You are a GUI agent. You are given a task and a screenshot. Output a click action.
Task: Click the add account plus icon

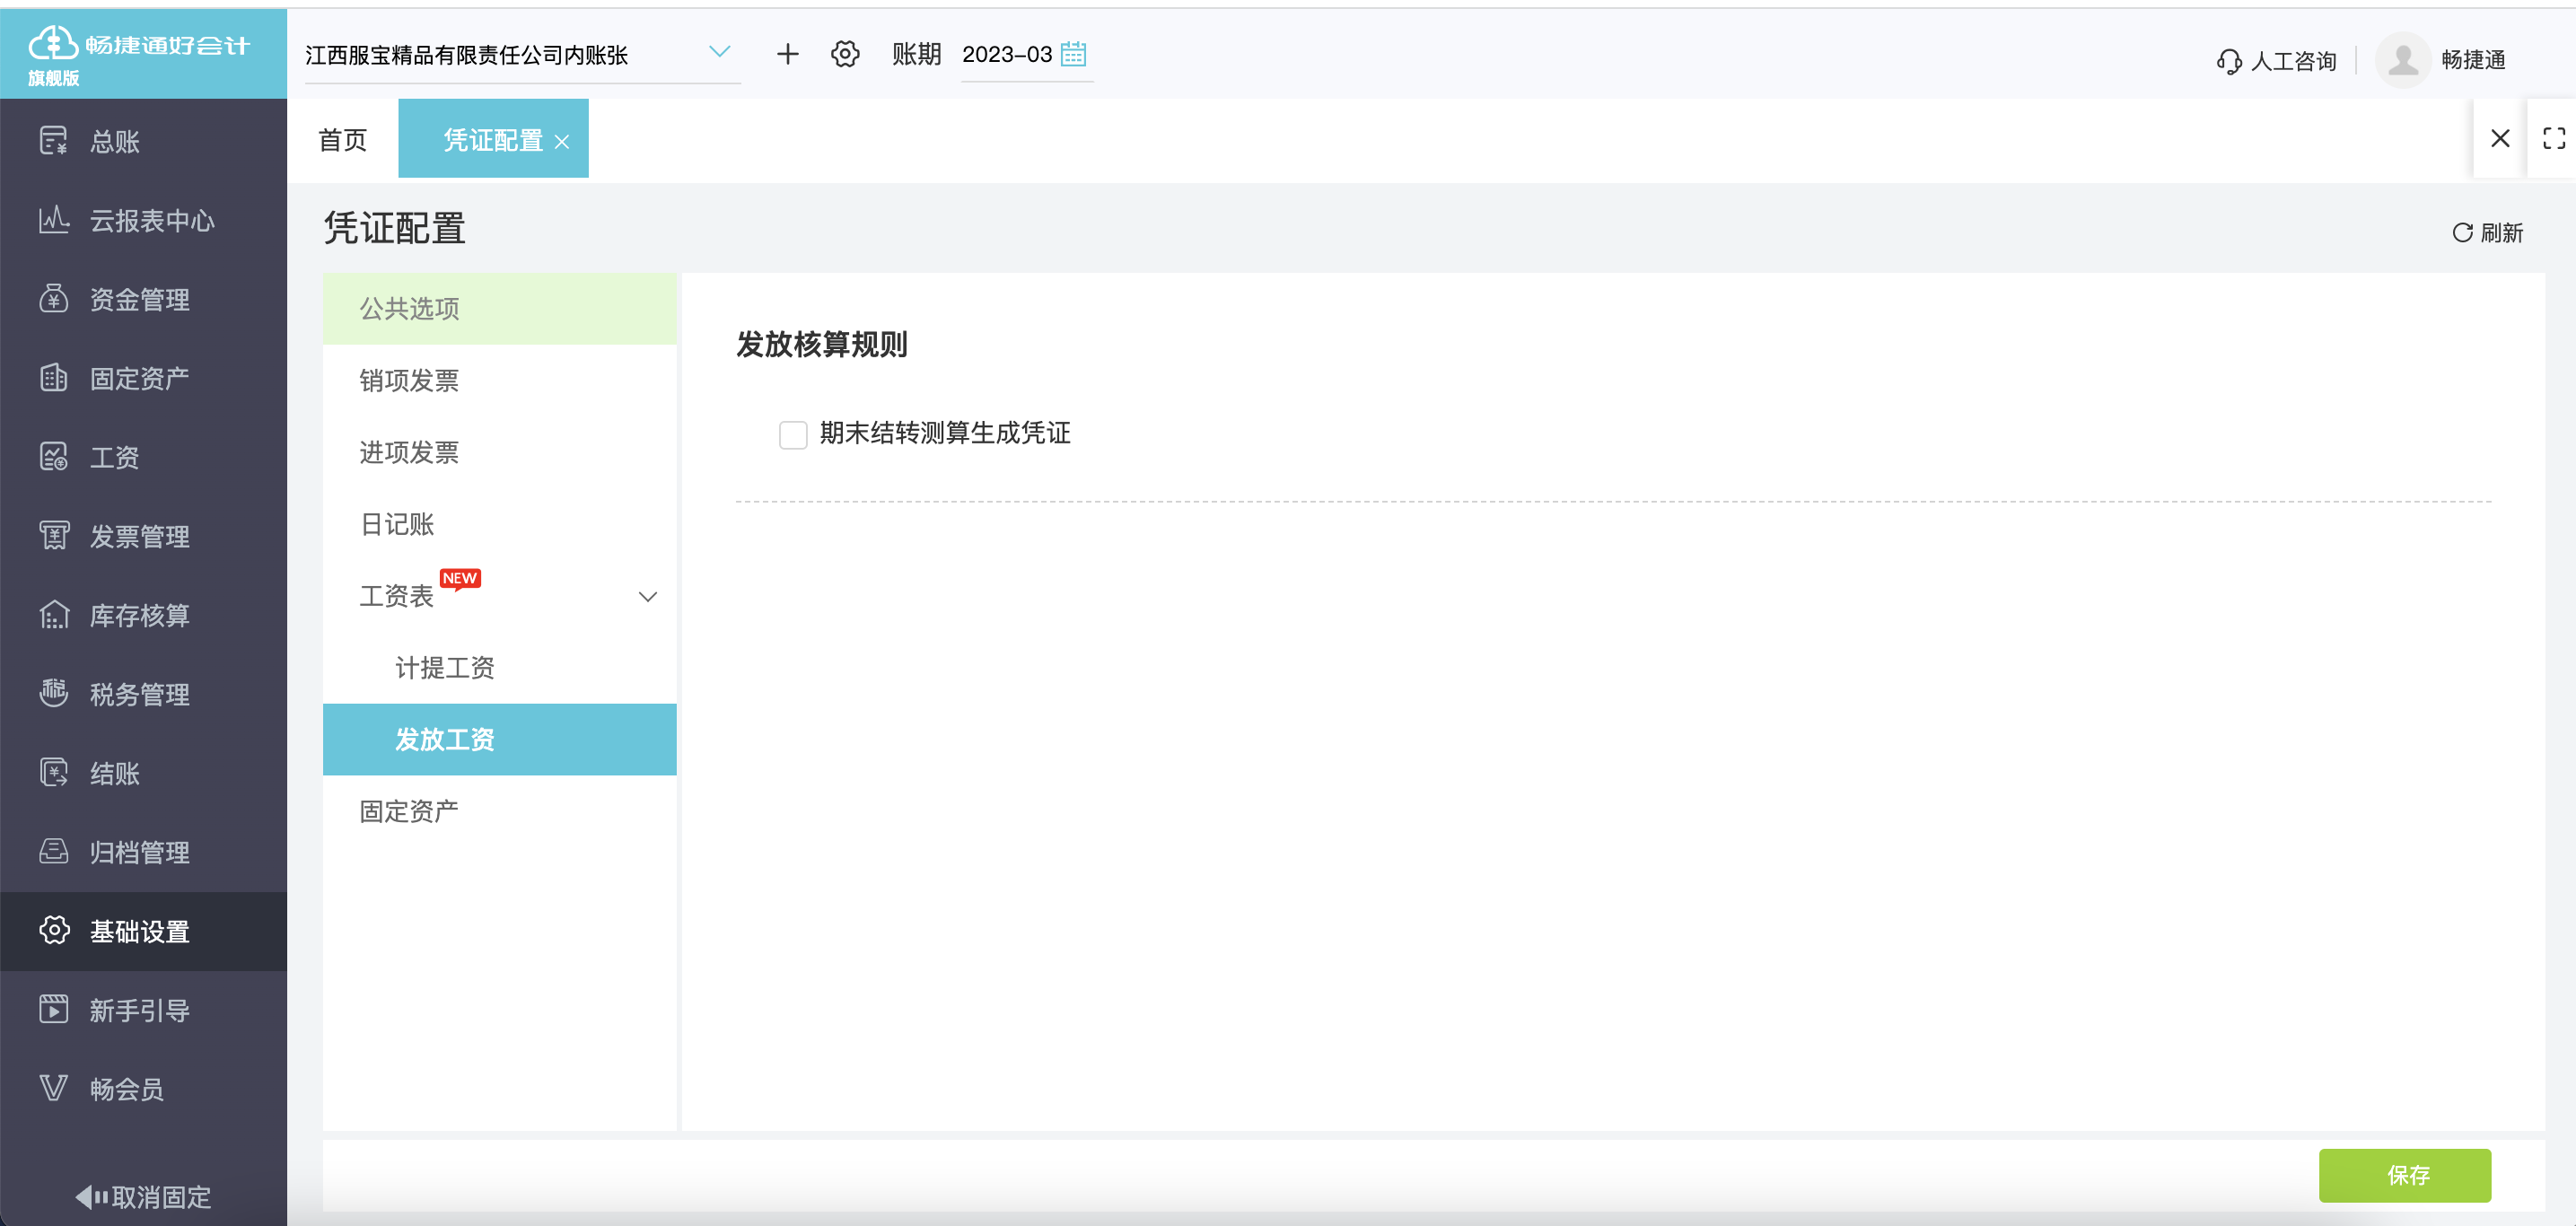pyautogui.click(x=787, y=54)
